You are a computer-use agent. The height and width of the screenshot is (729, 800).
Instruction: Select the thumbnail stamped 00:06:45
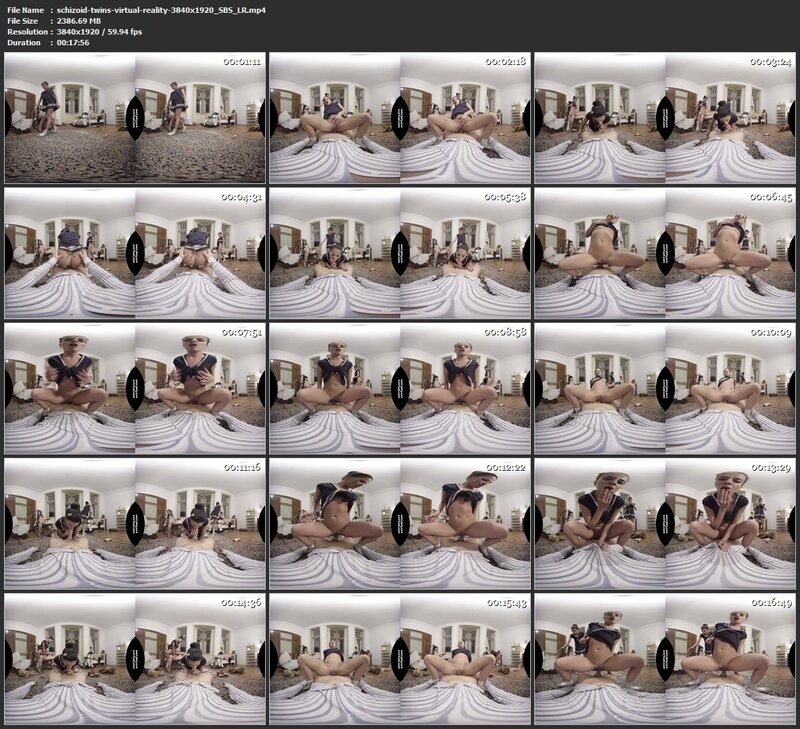click(665, 253)
